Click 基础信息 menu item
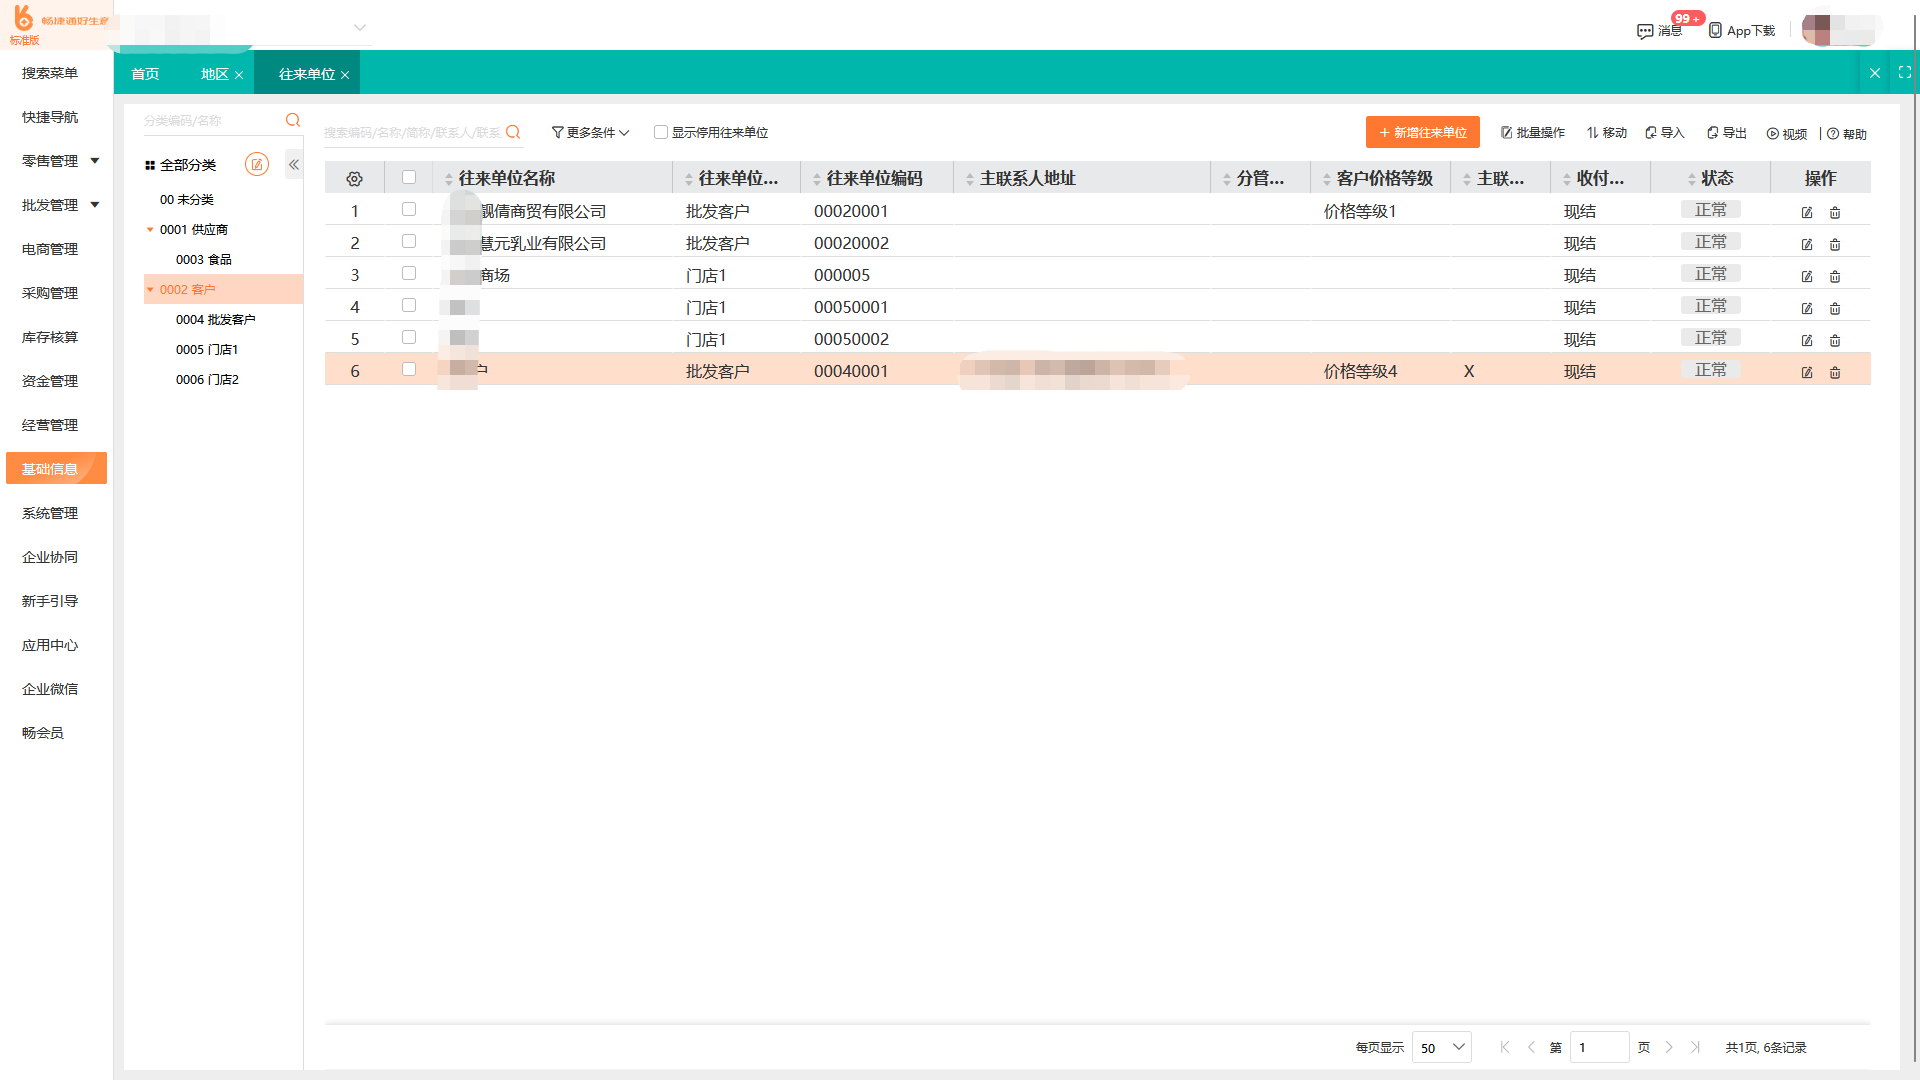This screenshot has width=1920, height=1080. pyautogui.click(x=53, y=468)
